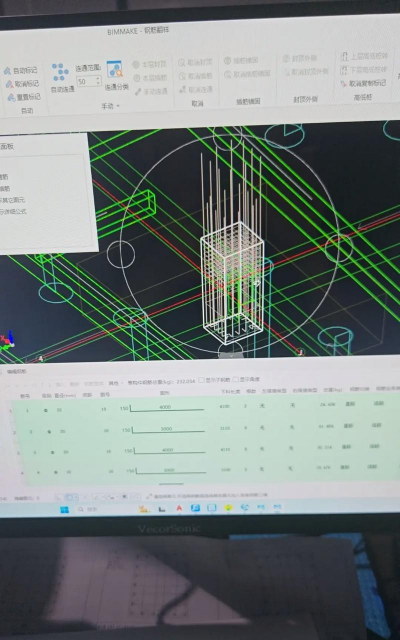
Task: Click the 直径(mm) column header
Action: tap(65, 395)
